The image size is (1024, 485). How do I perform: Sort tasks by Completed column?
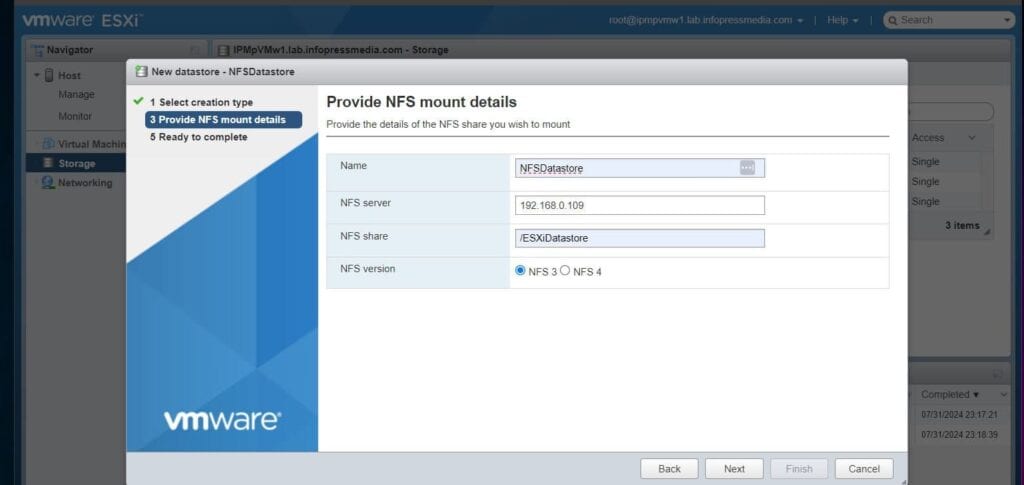click(950, 394)
